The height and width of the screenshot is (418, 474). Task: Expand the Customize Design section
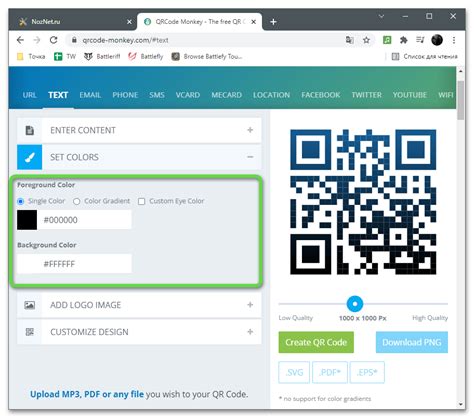(x=250, y=332)
